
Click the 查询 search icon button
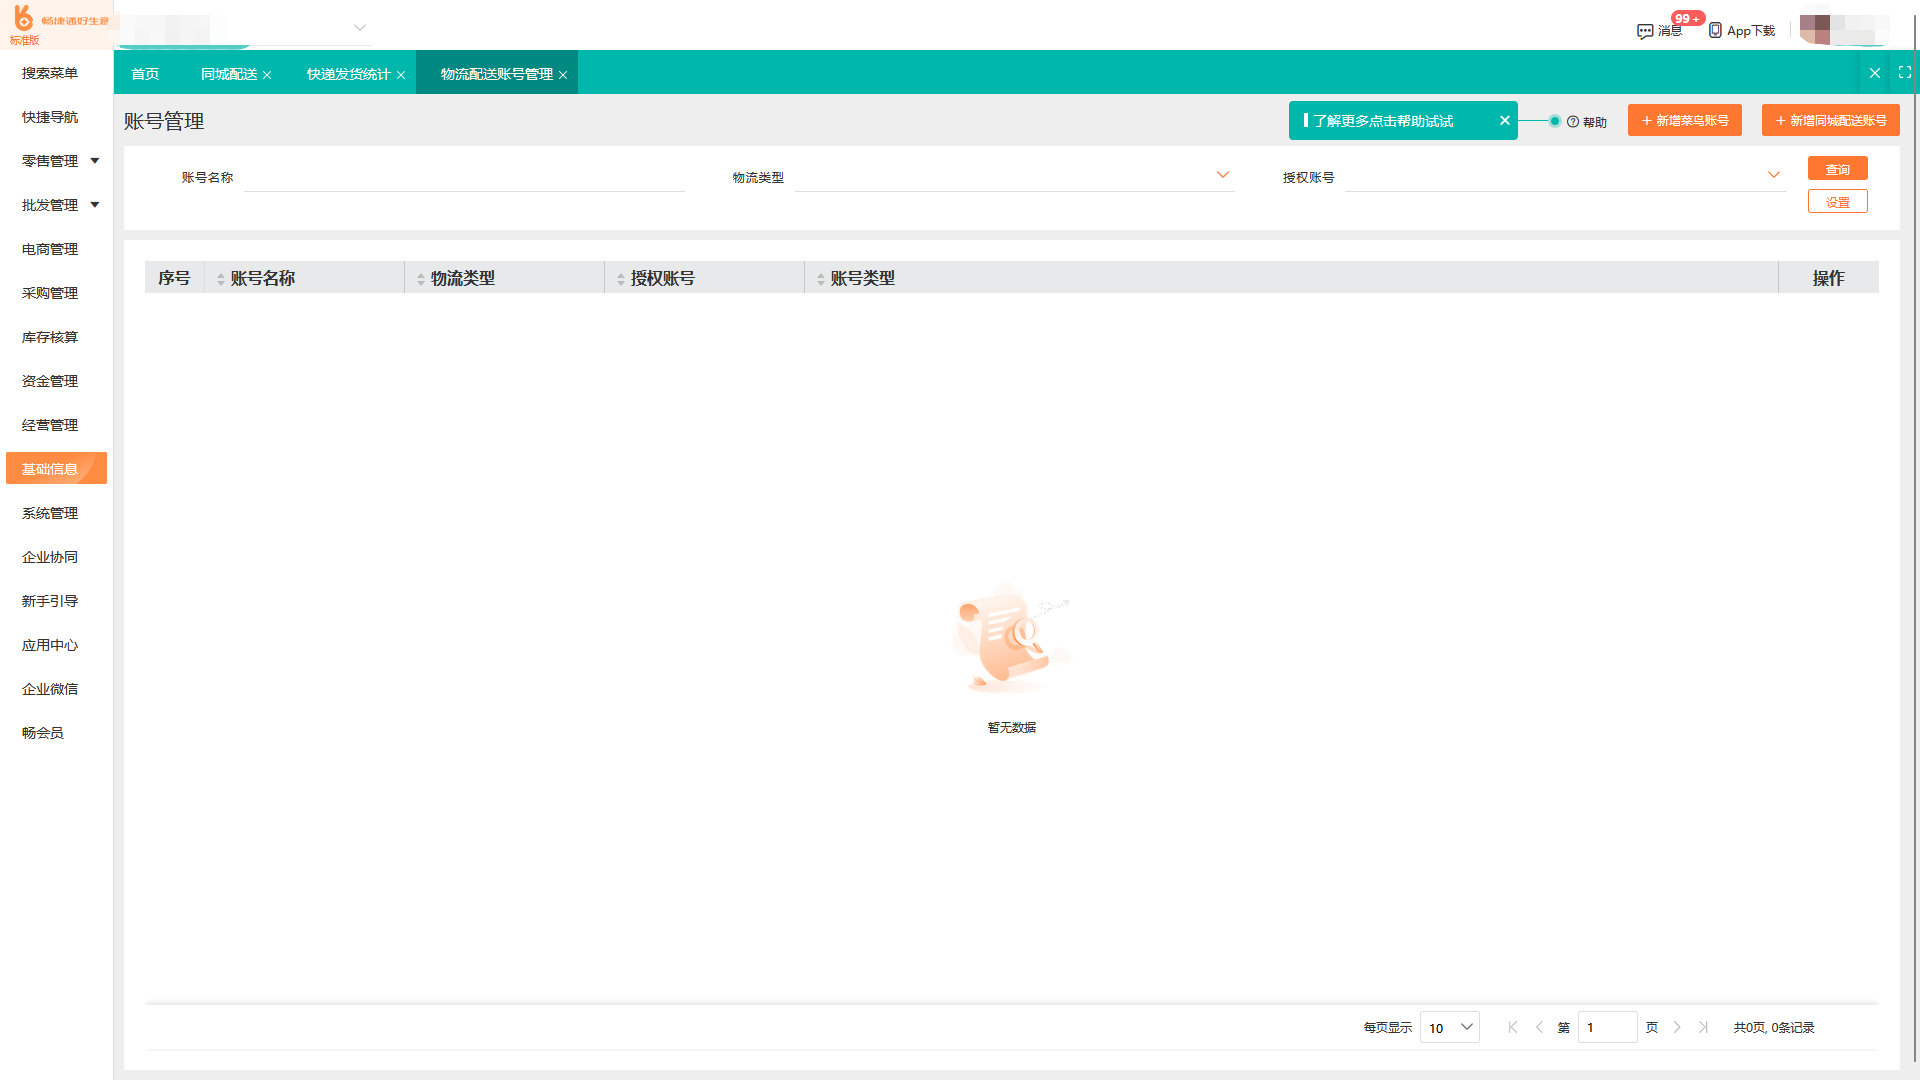(1838, 169)
